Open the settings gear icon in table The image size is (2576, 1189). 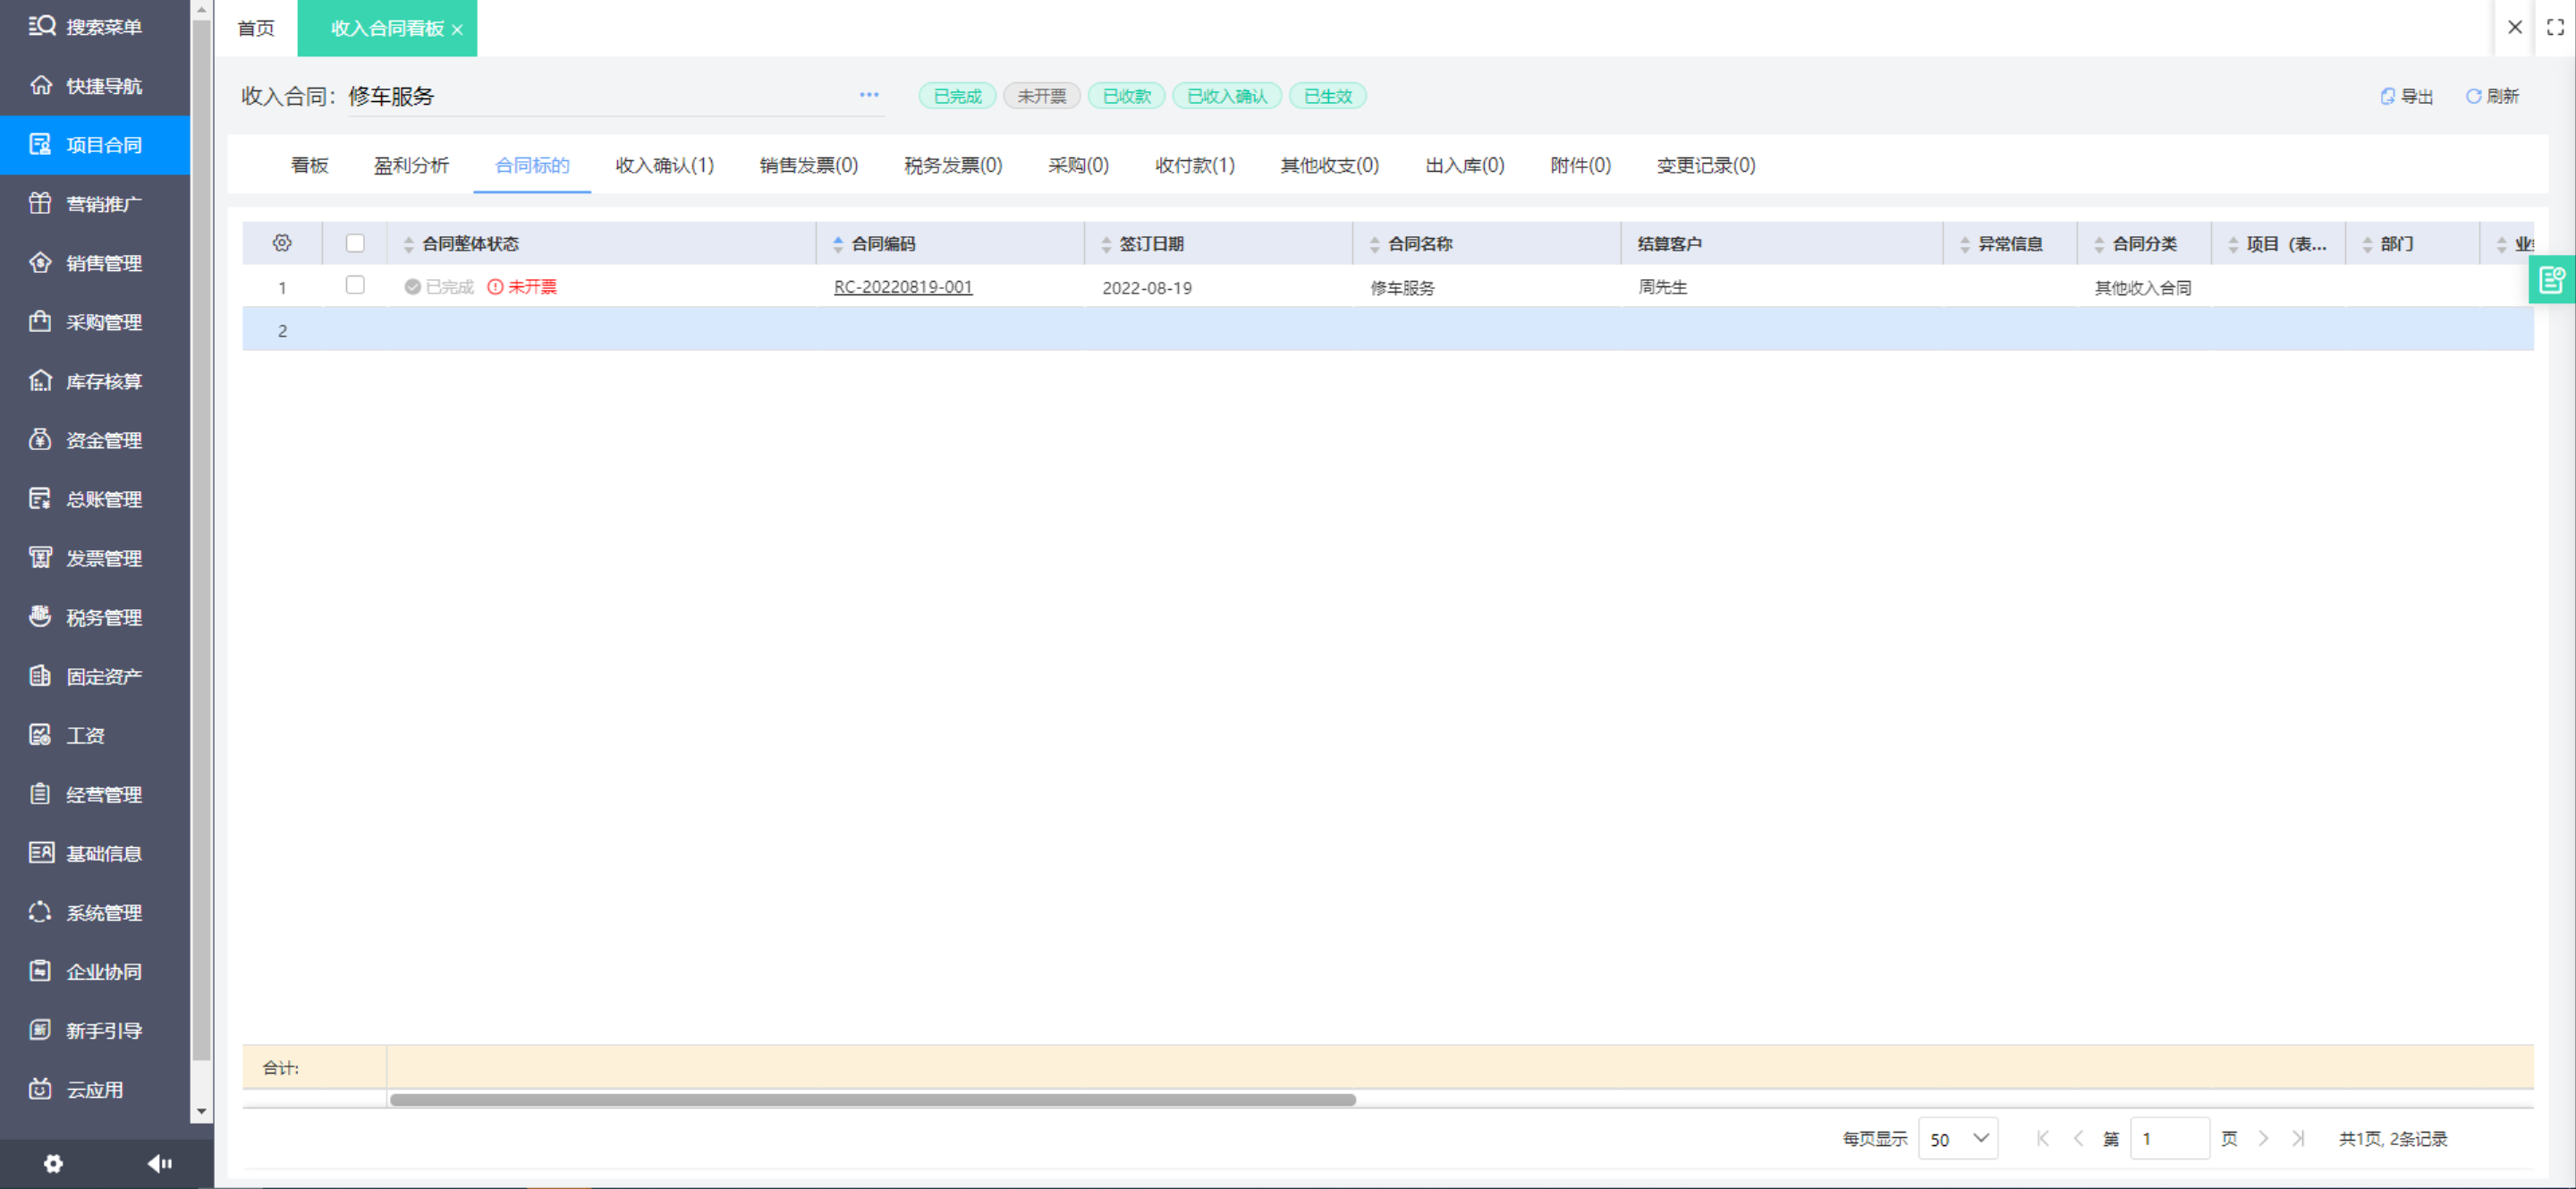[281, 243]
